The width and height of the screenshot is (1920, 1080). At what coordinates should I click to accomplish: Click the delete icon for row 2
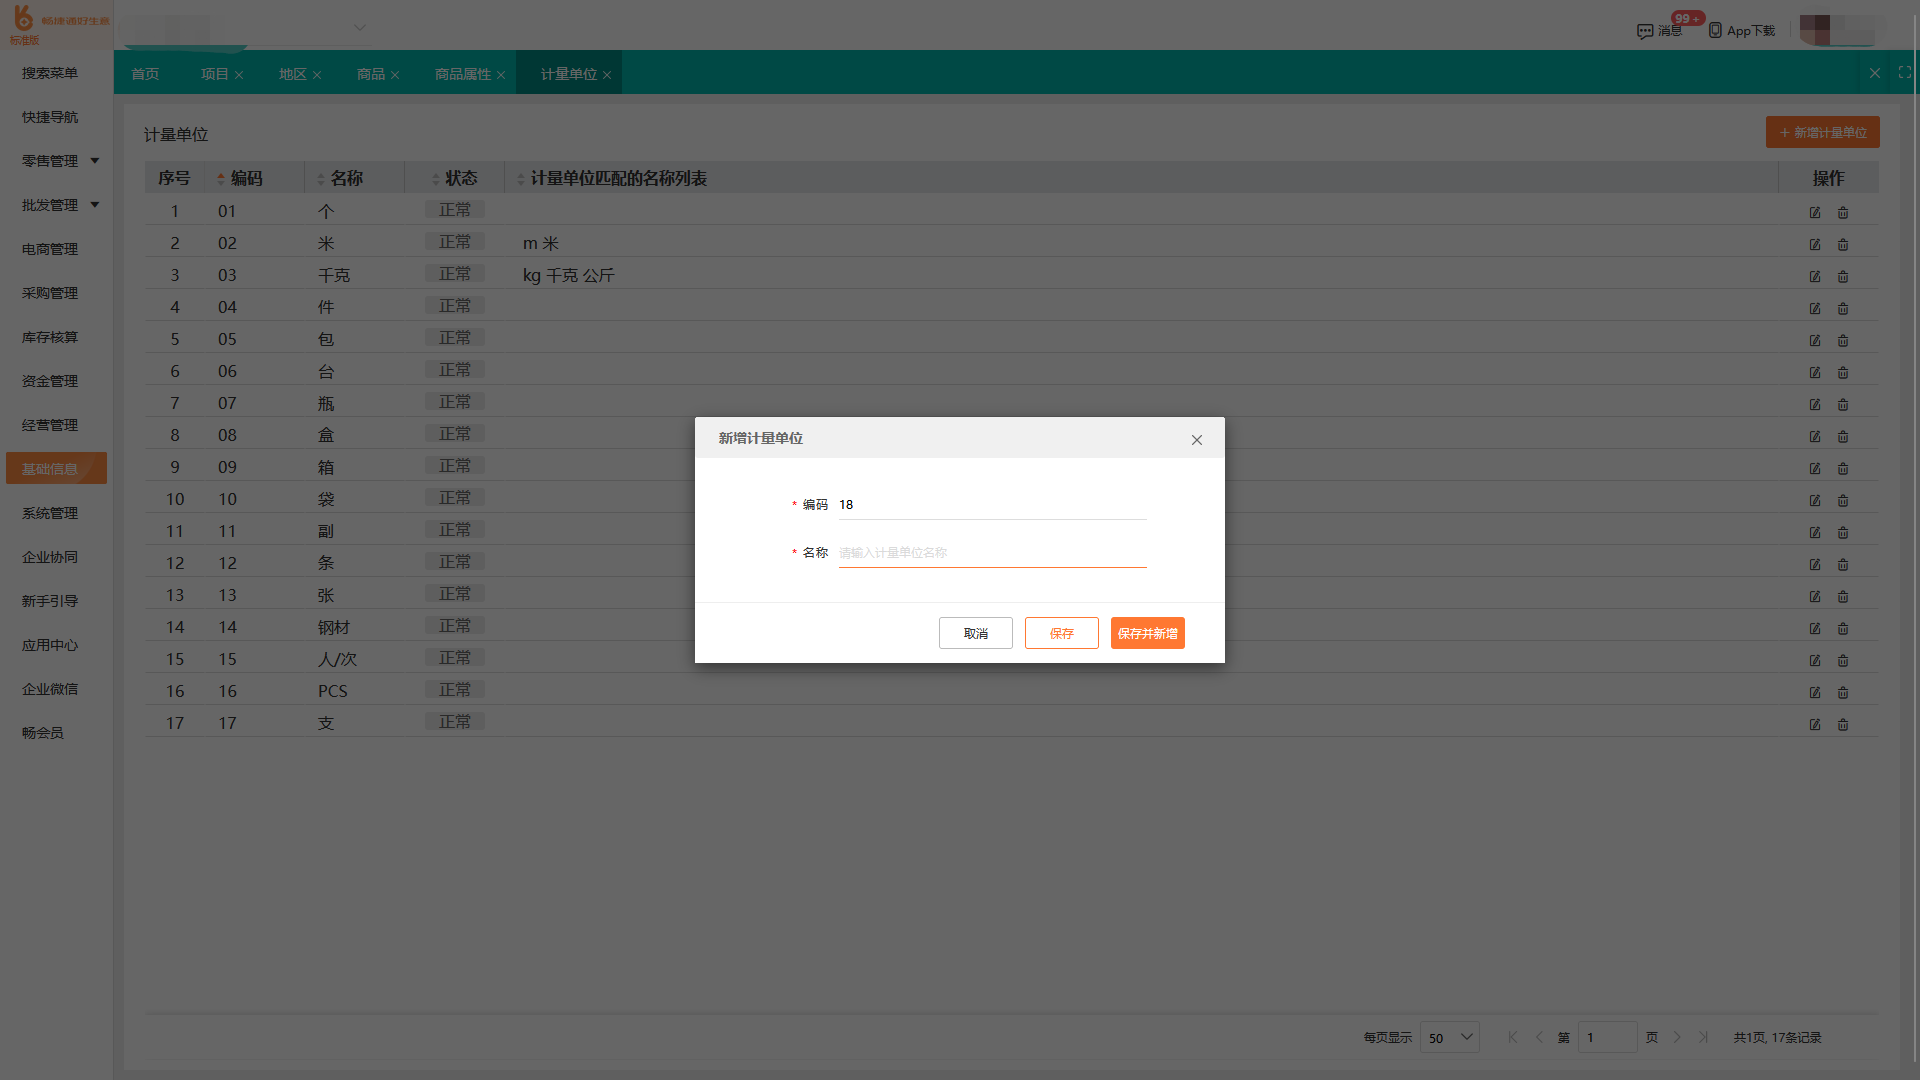1844,244
